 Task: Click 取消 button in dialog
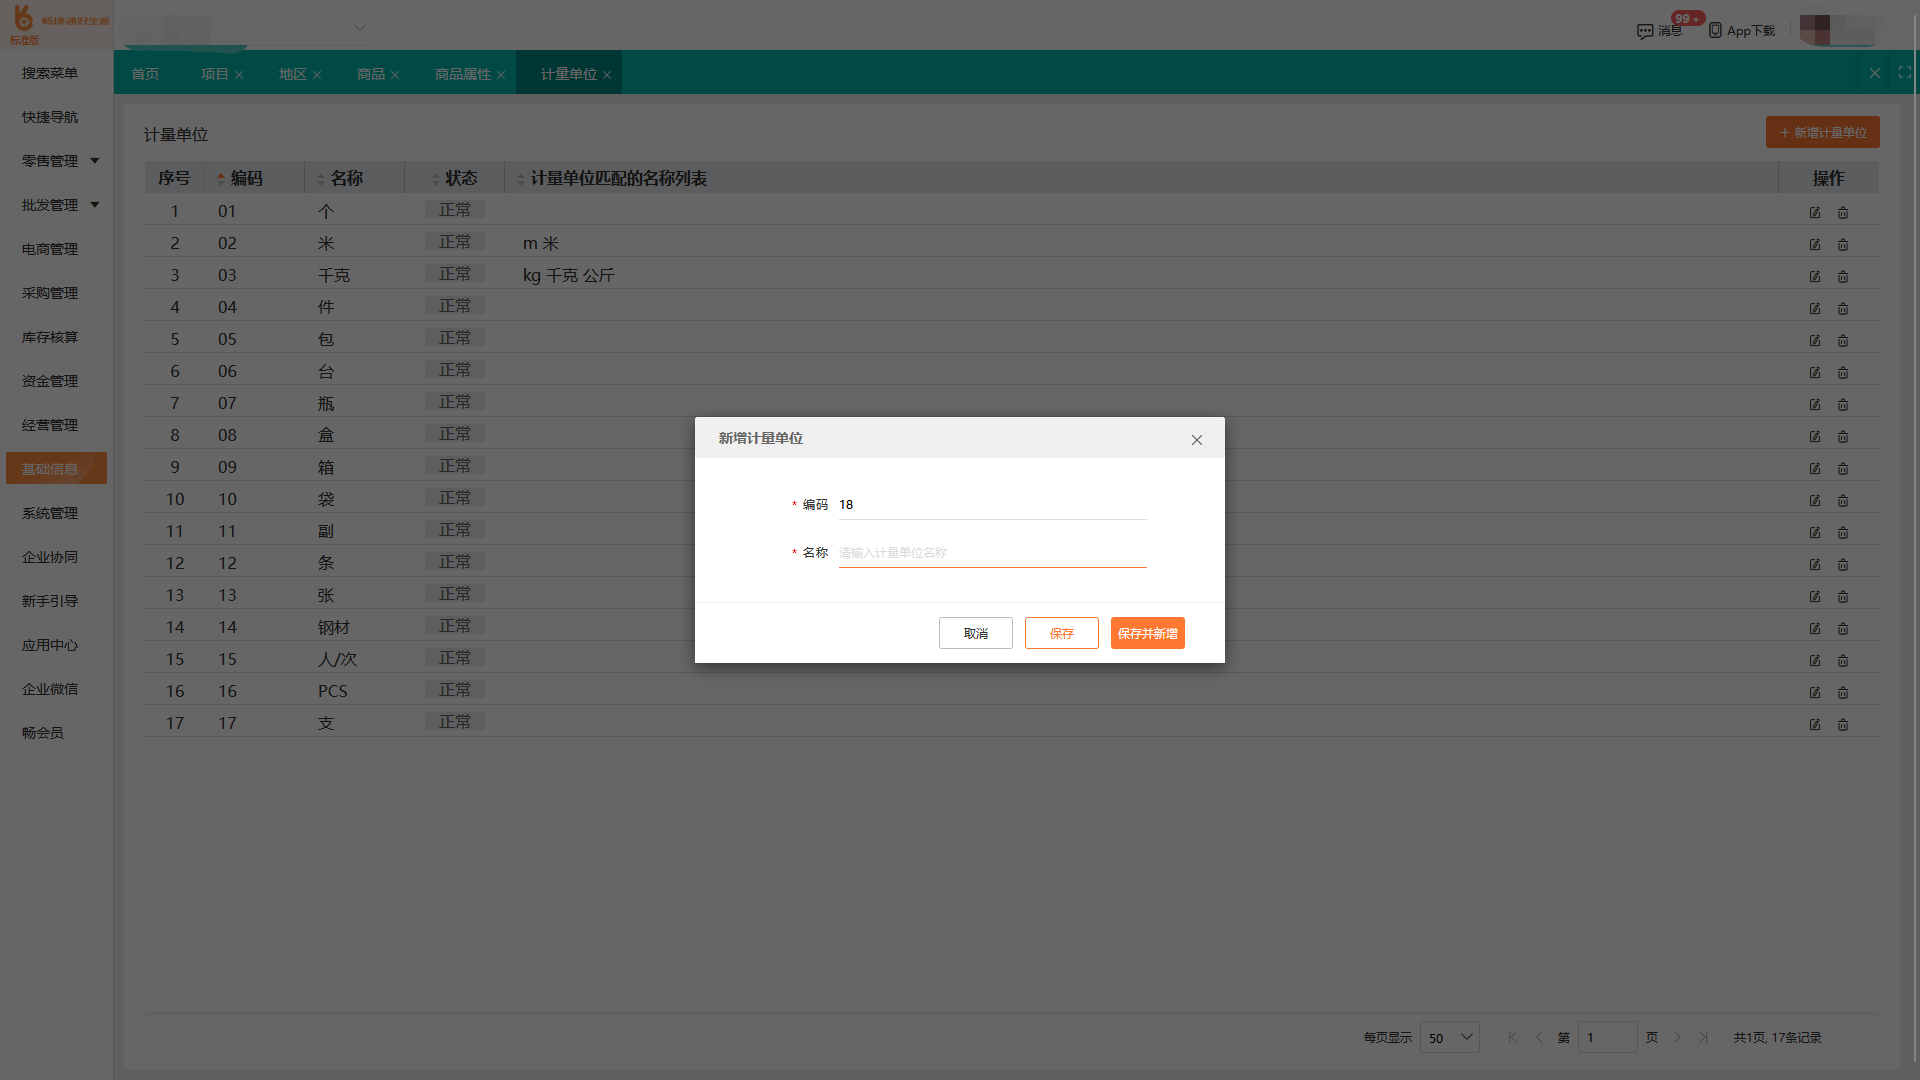tap(976, 633)
